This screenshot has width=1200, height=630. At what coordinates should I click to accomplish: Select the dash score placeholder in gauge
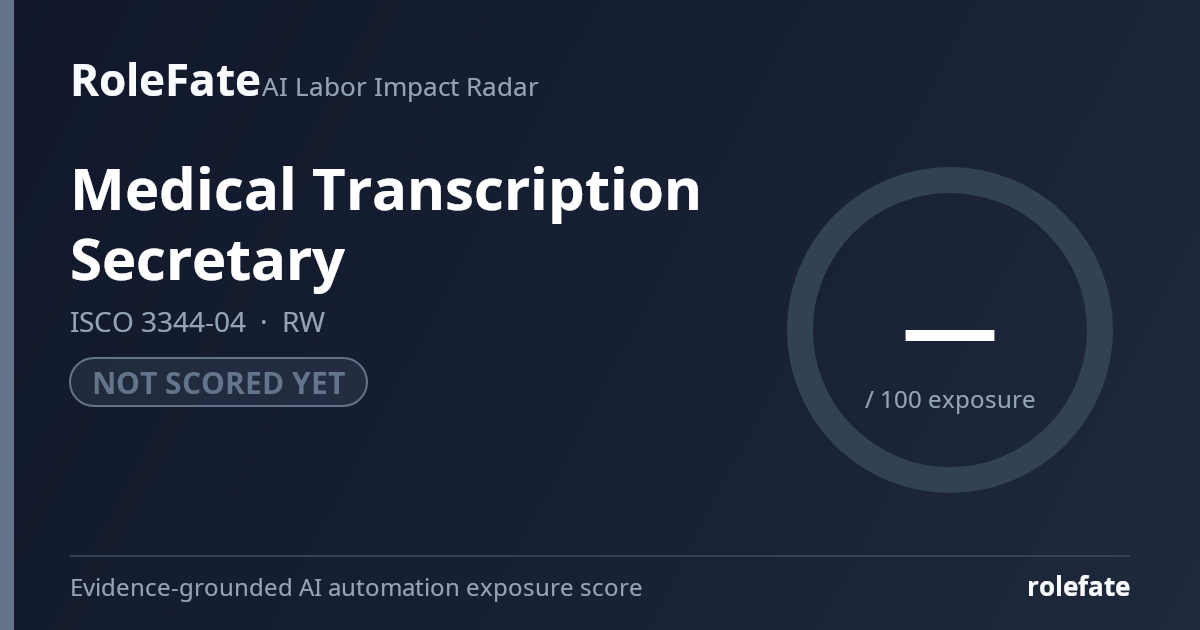[x=950, y=335]
